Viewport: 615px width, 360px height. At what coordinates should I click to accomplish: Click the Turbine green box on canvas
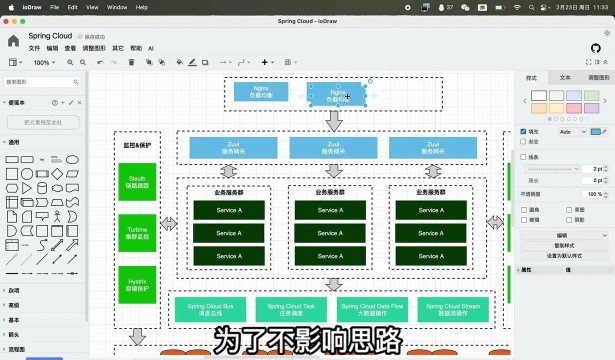click(x=137, y=233)
